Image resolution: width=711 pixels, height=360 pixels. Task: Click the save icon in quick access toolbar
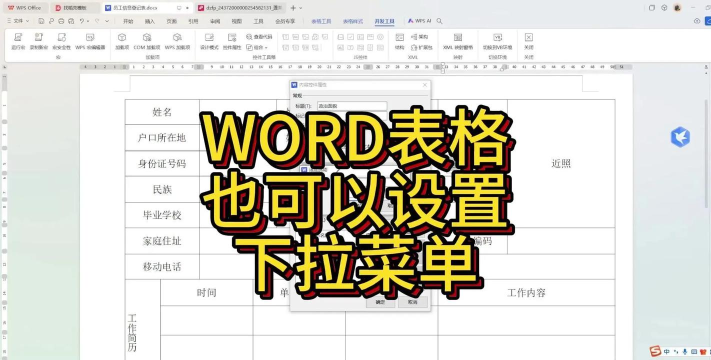[41, 21]
